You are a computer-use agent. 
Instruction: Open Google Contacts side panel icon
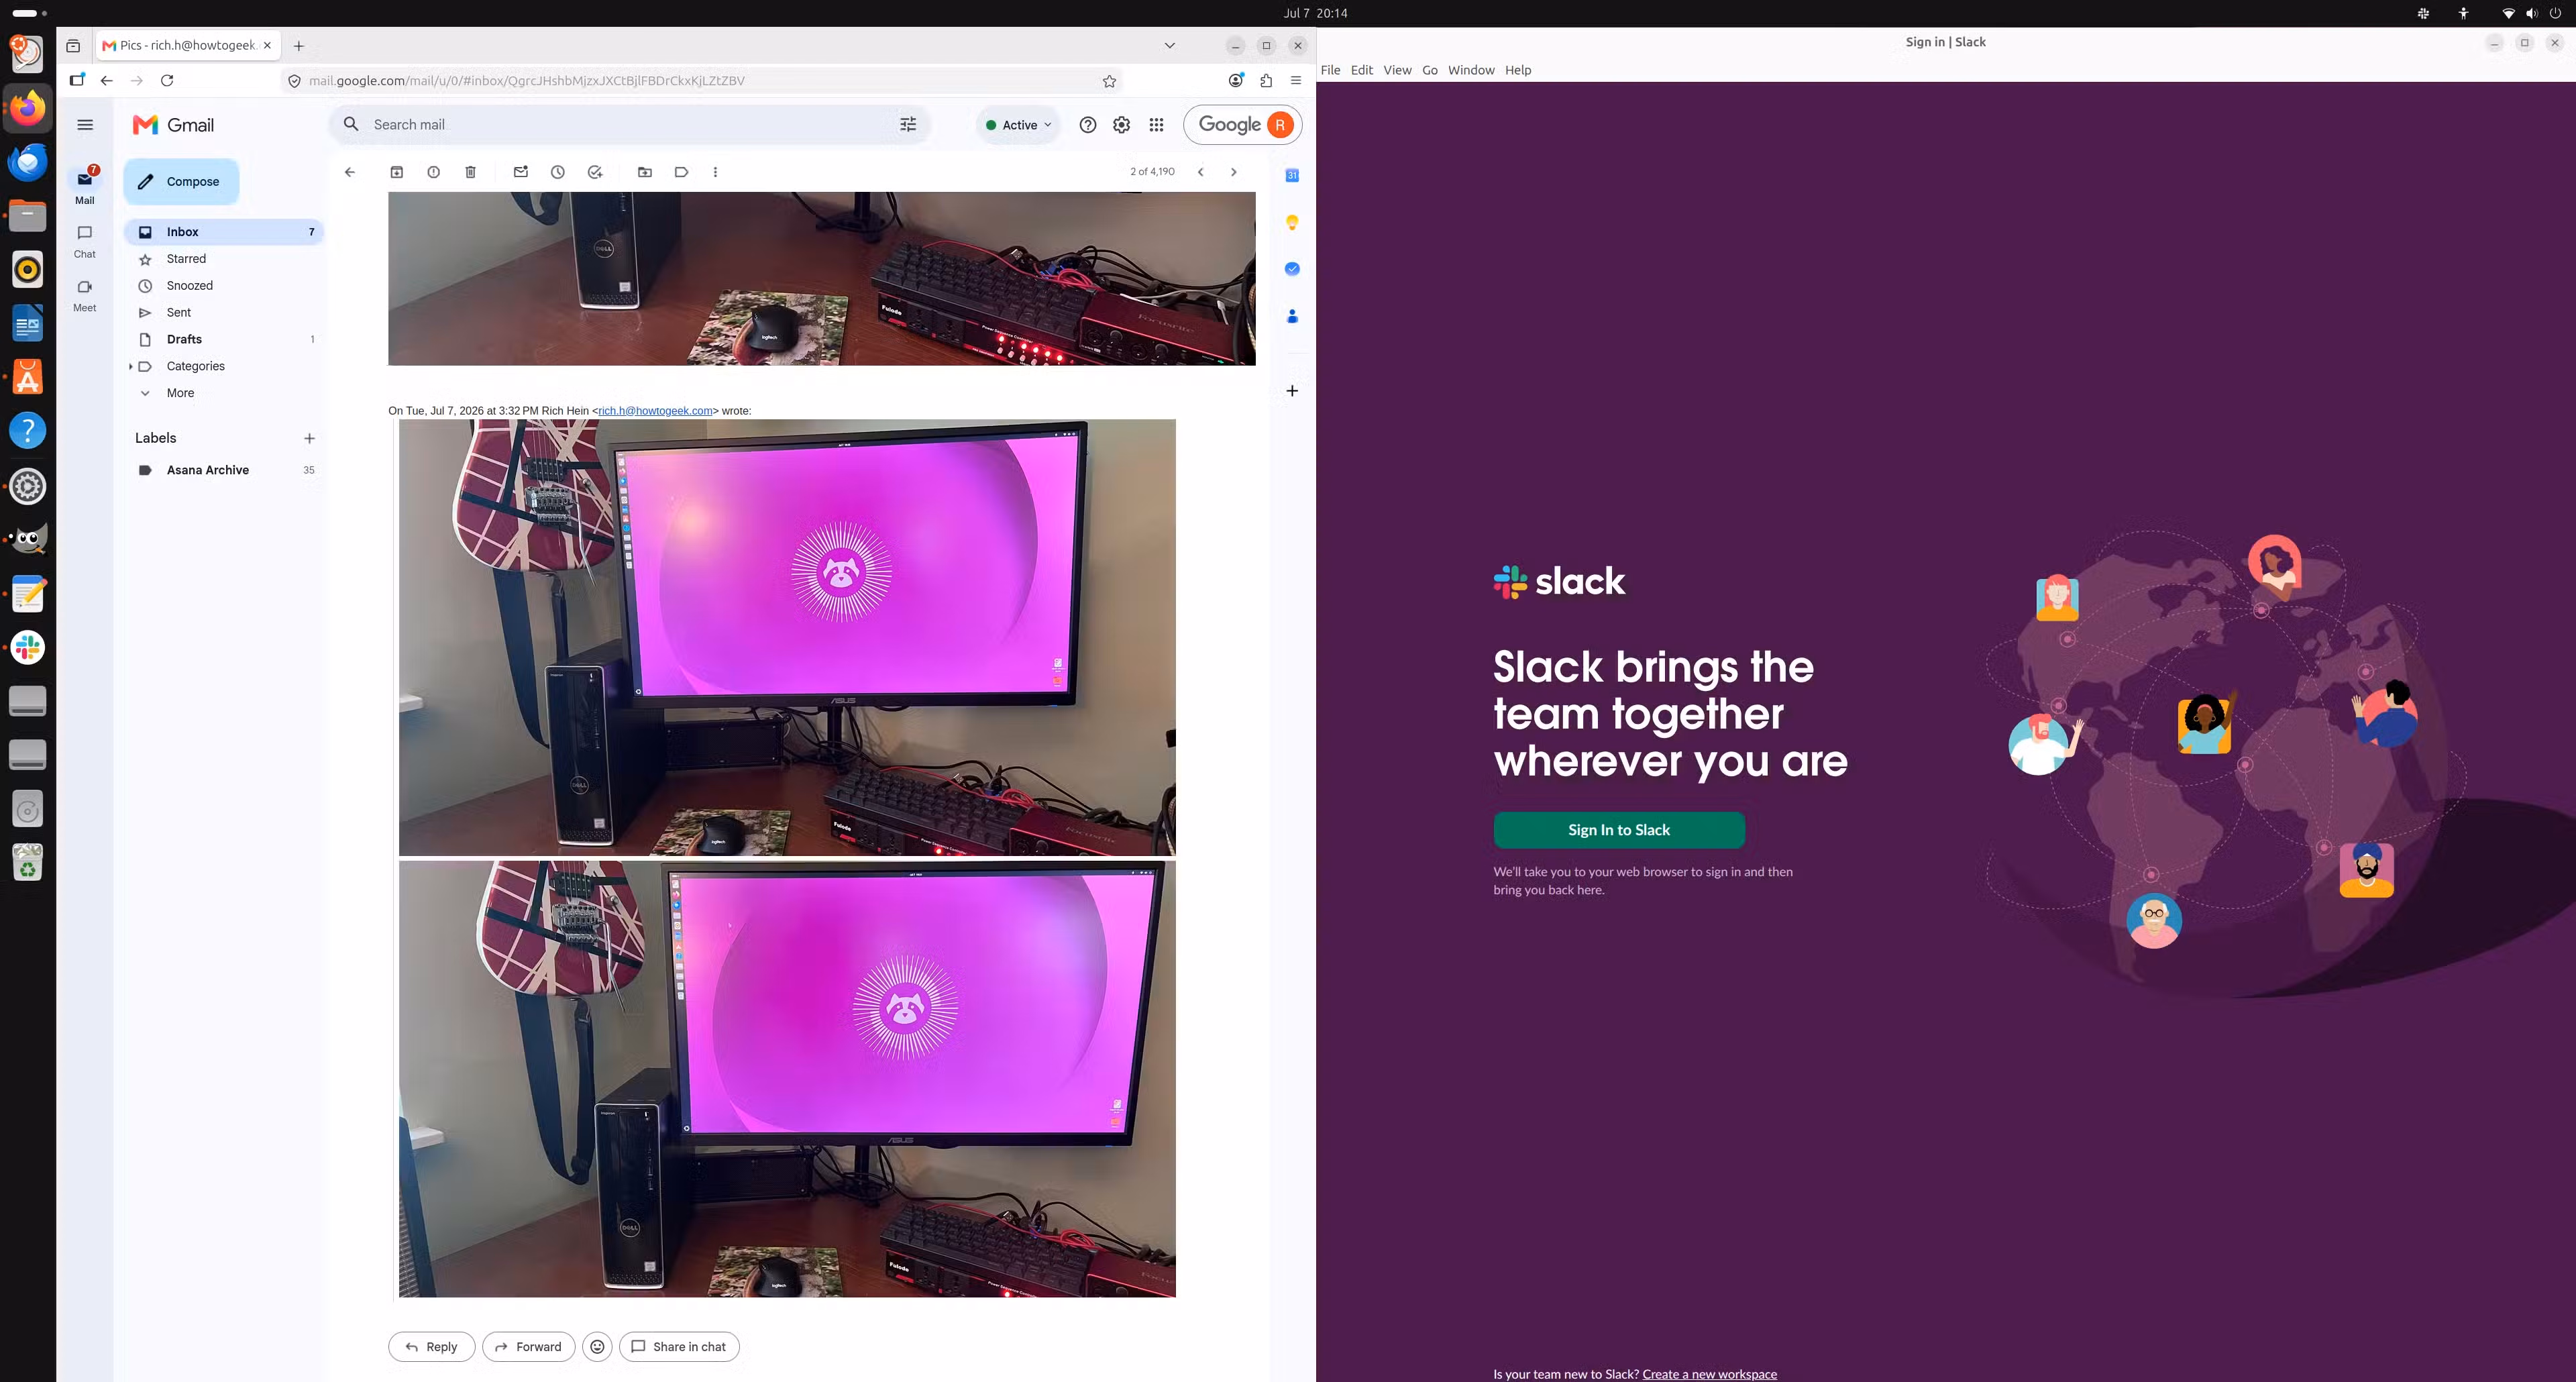(1292, 316)
